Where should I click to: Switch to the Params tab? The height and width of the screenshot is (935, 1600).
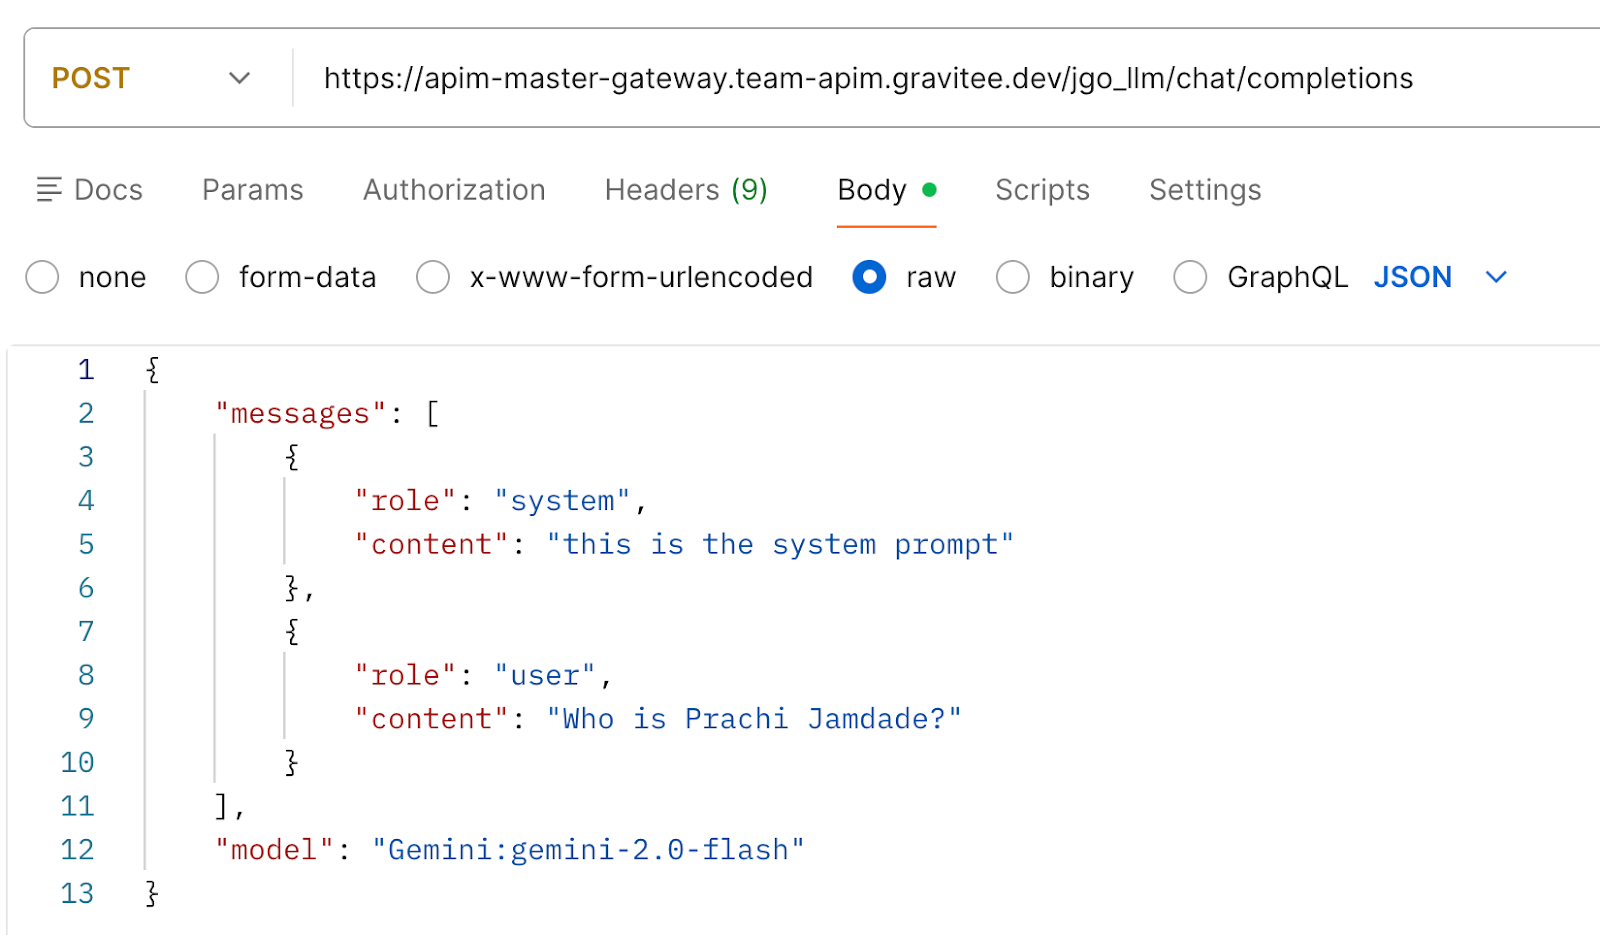pyautogui.click(x=252, y=190)
